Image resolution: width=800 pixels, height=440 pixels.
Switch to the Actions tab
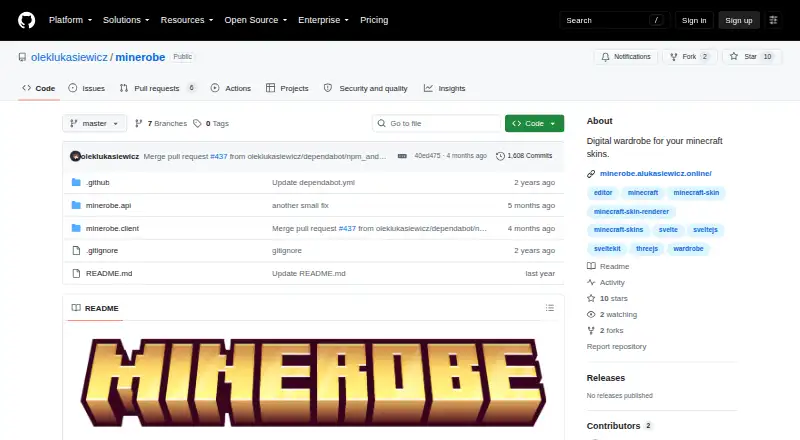tap(231, 88)
